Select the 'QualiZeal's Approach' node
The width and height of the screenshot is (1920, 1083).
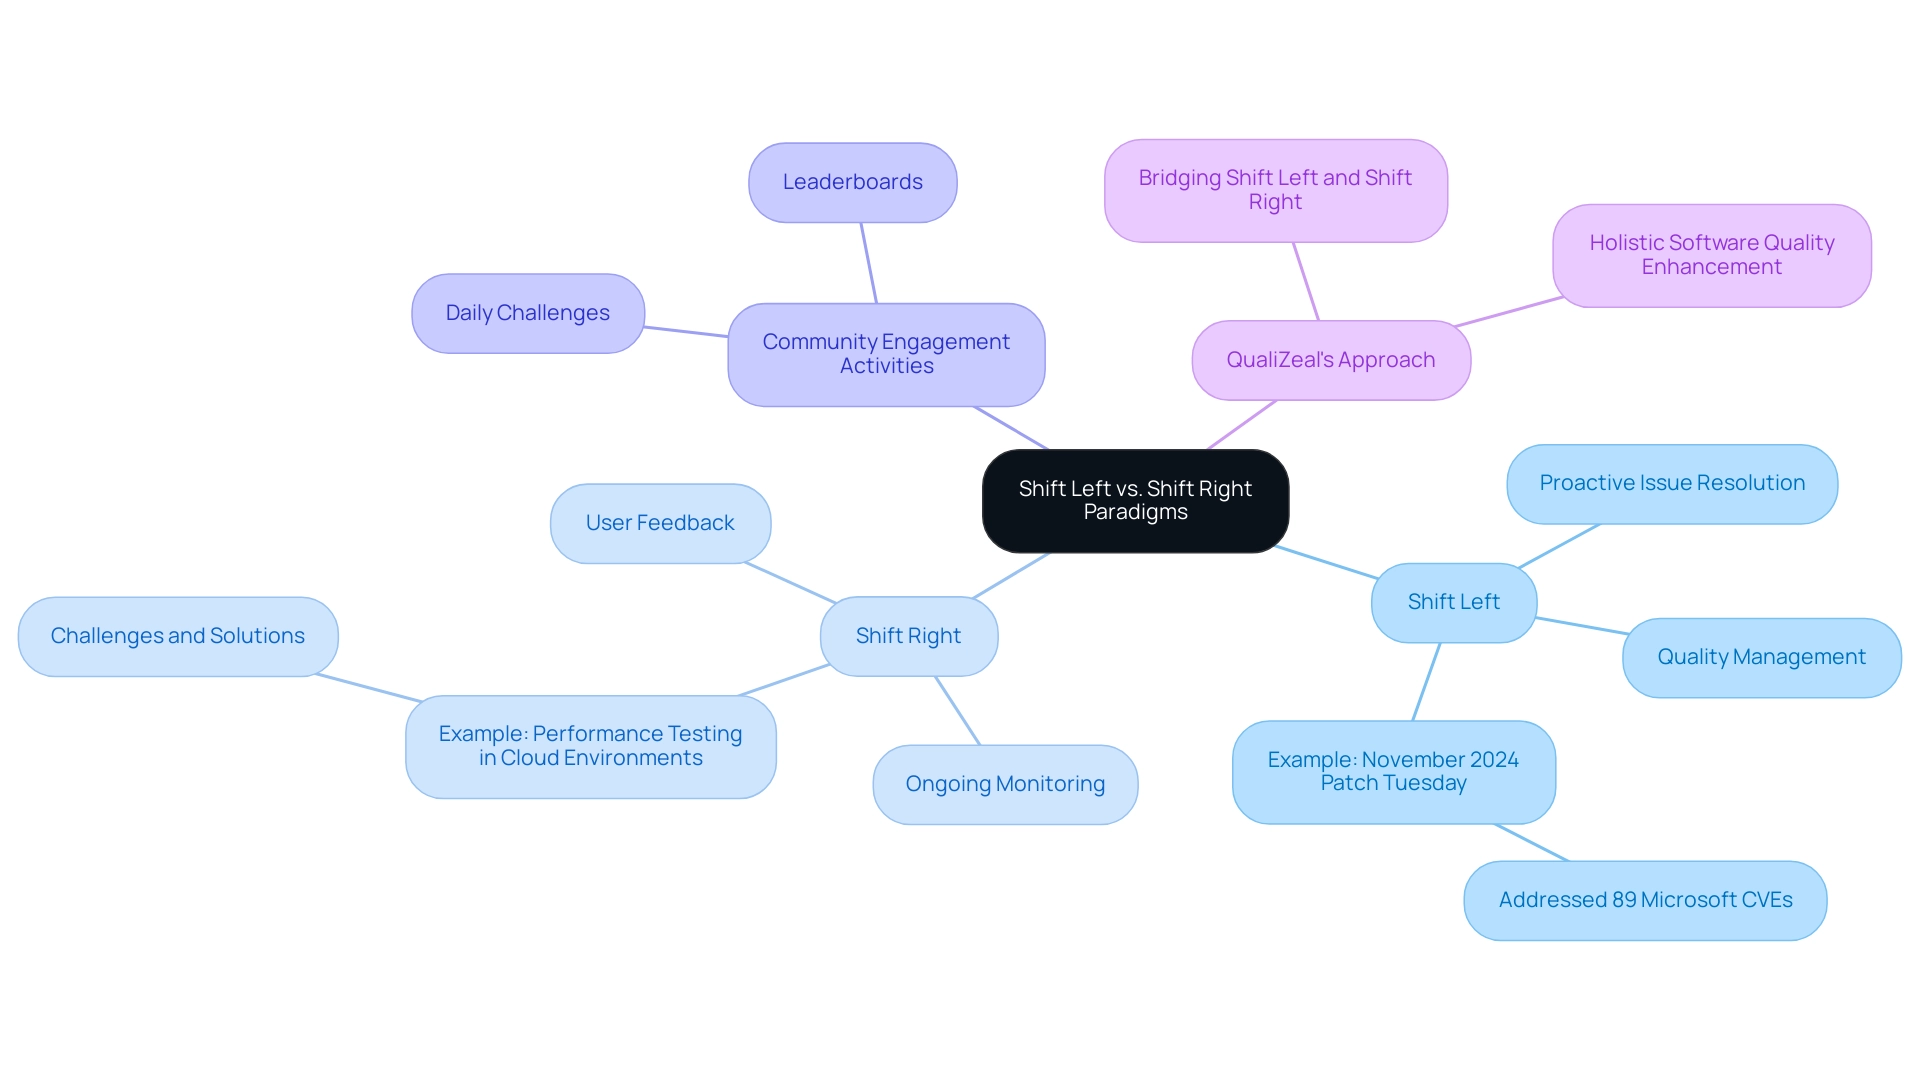1328,357
